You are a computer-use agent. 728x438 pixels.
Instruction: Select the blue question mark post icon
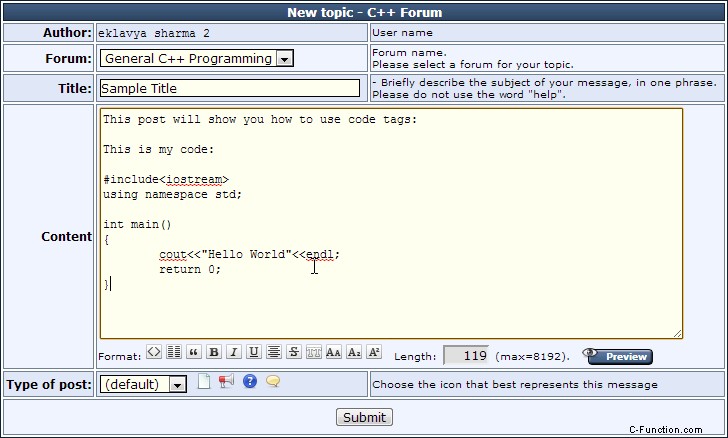point(250,382)
